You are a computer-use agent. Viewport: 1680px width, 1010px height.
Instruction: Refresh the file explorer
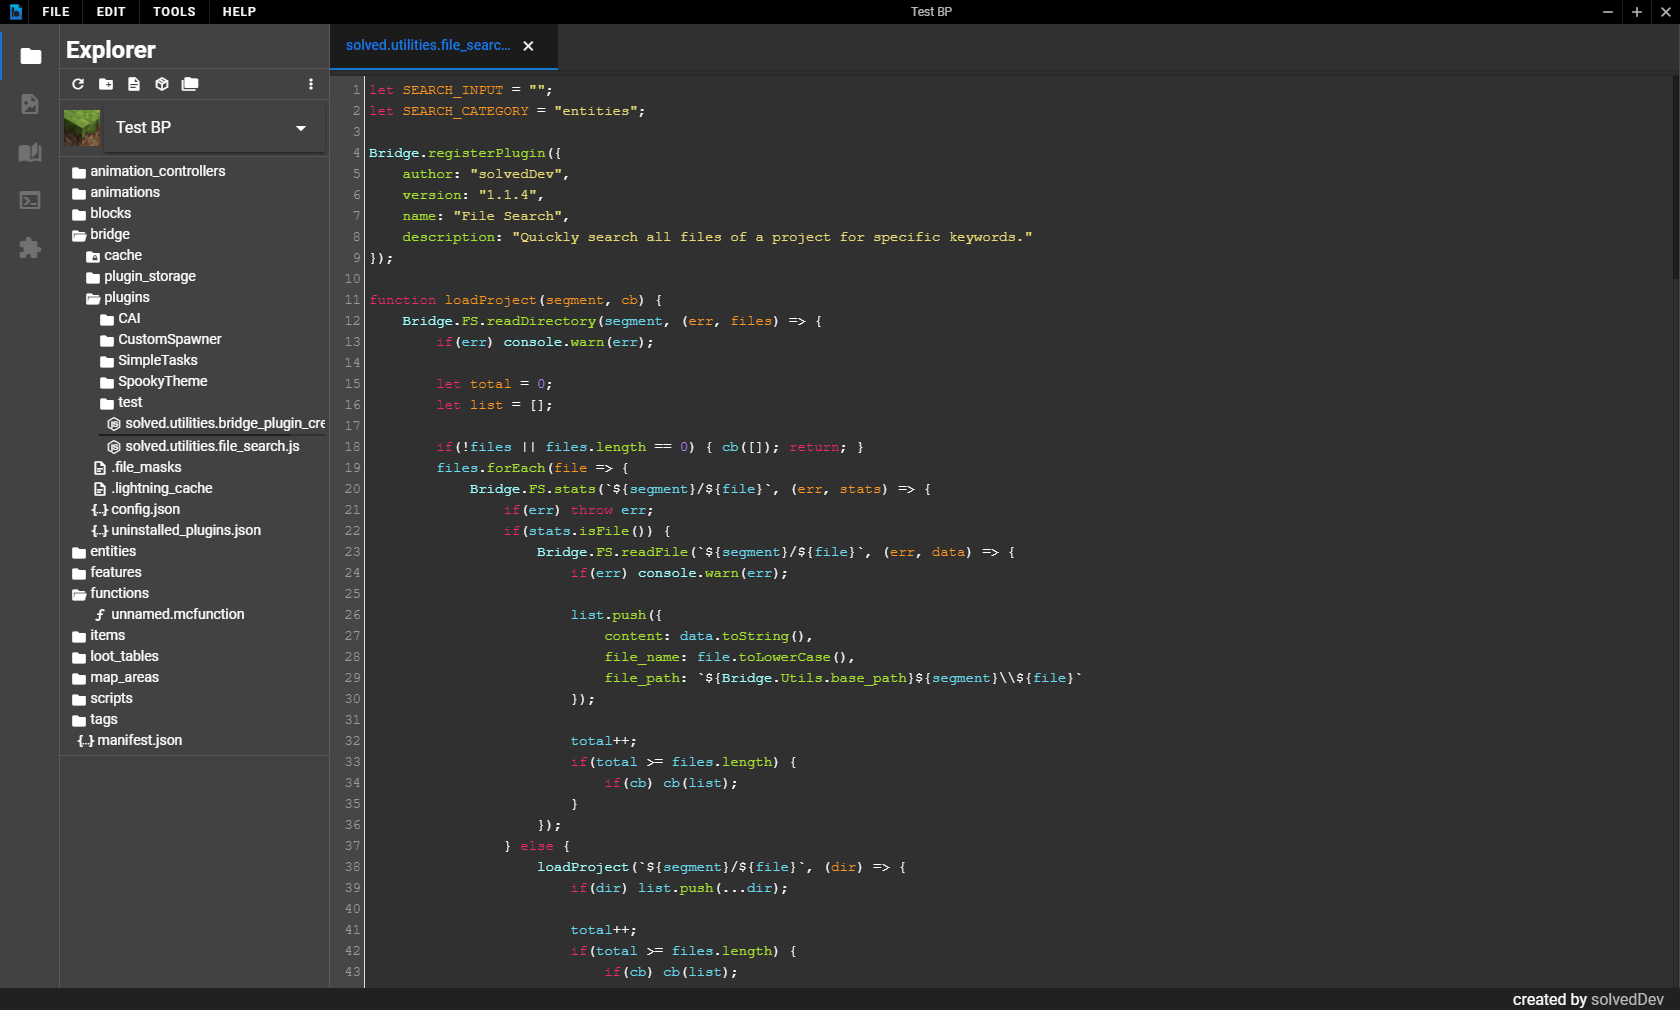[78, 84]
